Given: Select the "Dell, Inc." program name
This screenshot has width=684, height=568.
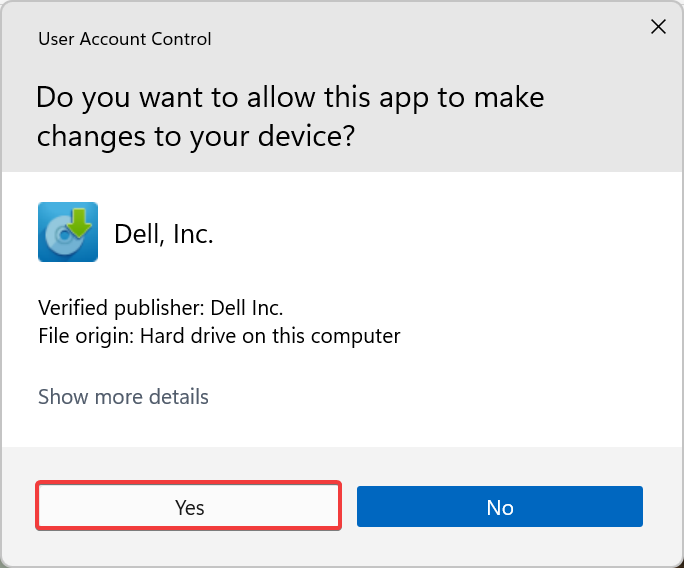Looking at the screenshot, I should click(x=164, y=234).
